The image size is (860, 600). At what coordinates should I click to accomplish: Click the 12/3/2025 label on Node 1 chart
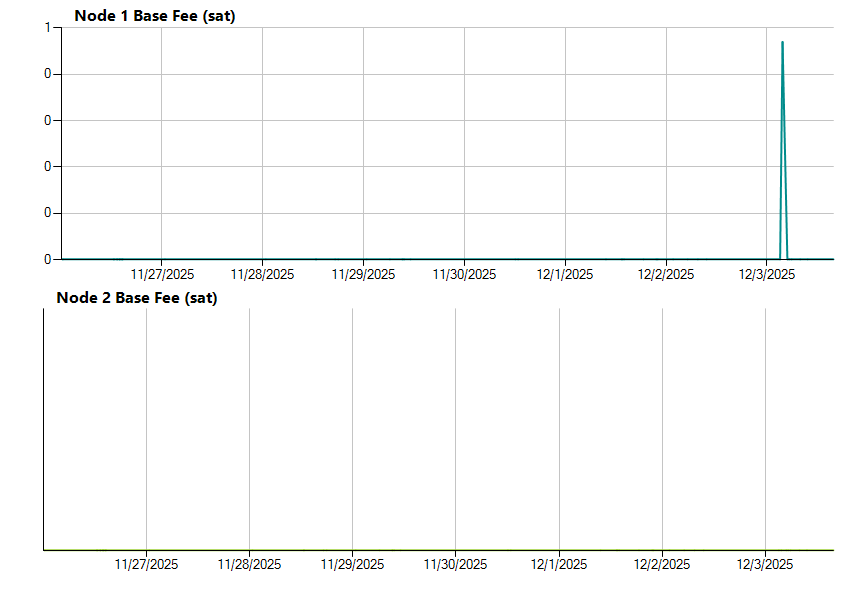(x=768, y=272)
